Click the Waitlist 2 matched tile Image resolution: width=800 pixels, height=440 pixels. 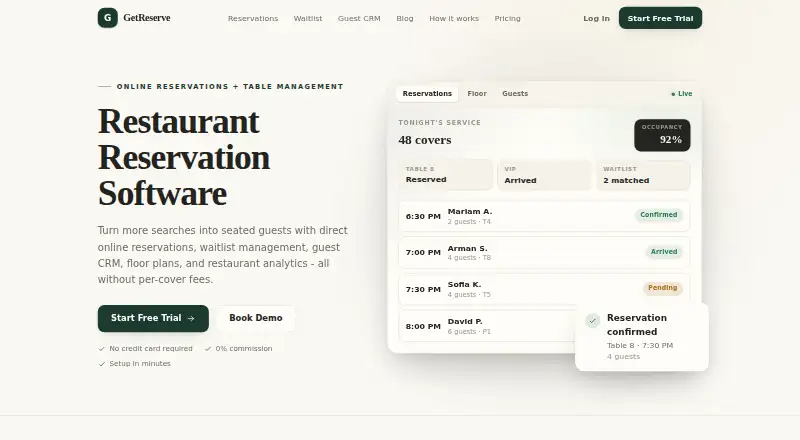[x=643, y=175]
